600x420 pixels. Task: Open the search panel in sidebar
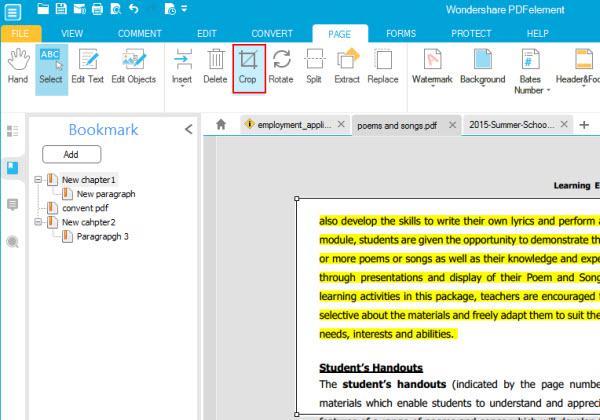point(13,241)
